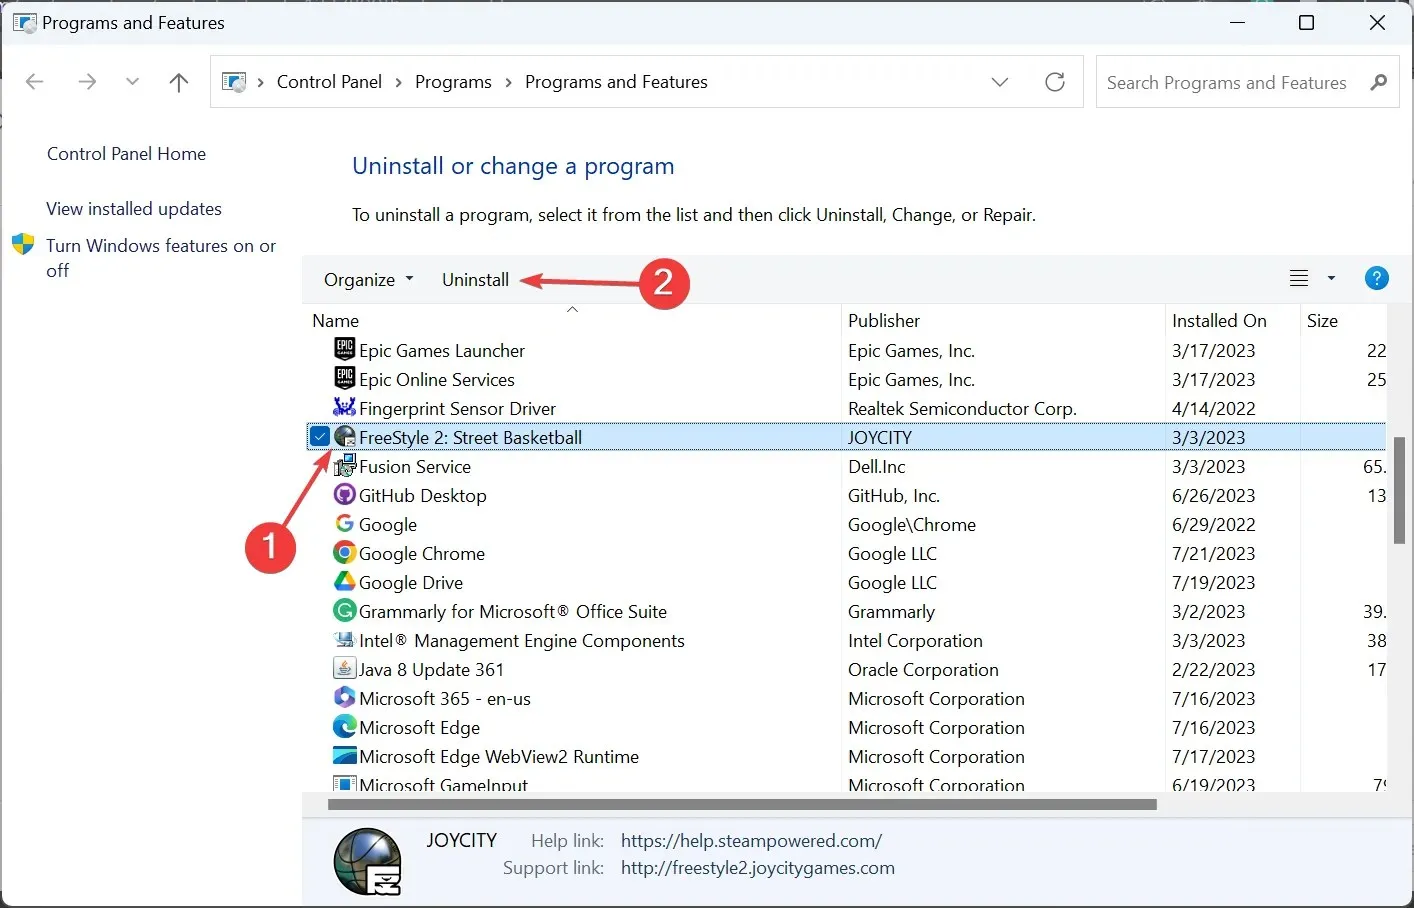This screenshot has width=1414, height=908.
Task: Open the help.steampowered.com link
Action: click(x=751, y=841)
